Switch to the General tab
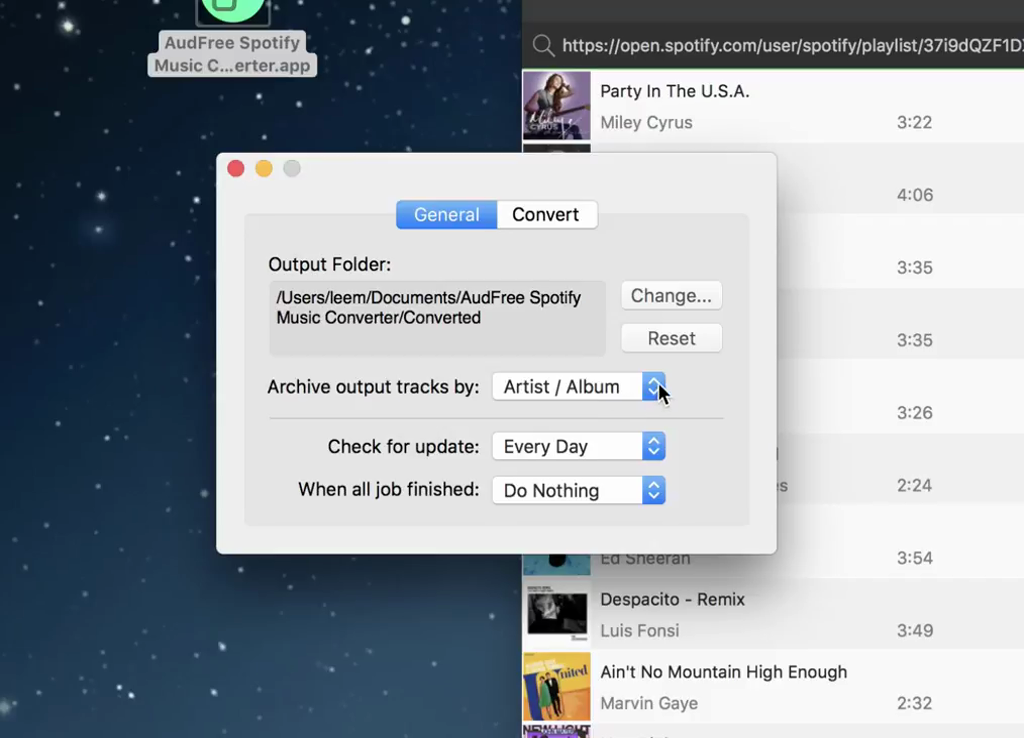 [446, 215]
